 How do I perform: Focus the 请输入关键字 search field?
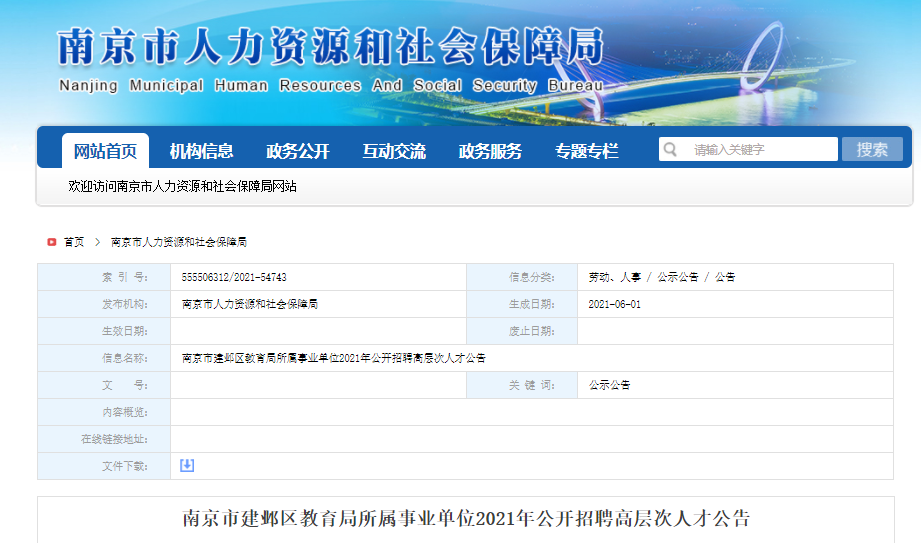click(x=760, y=150)
